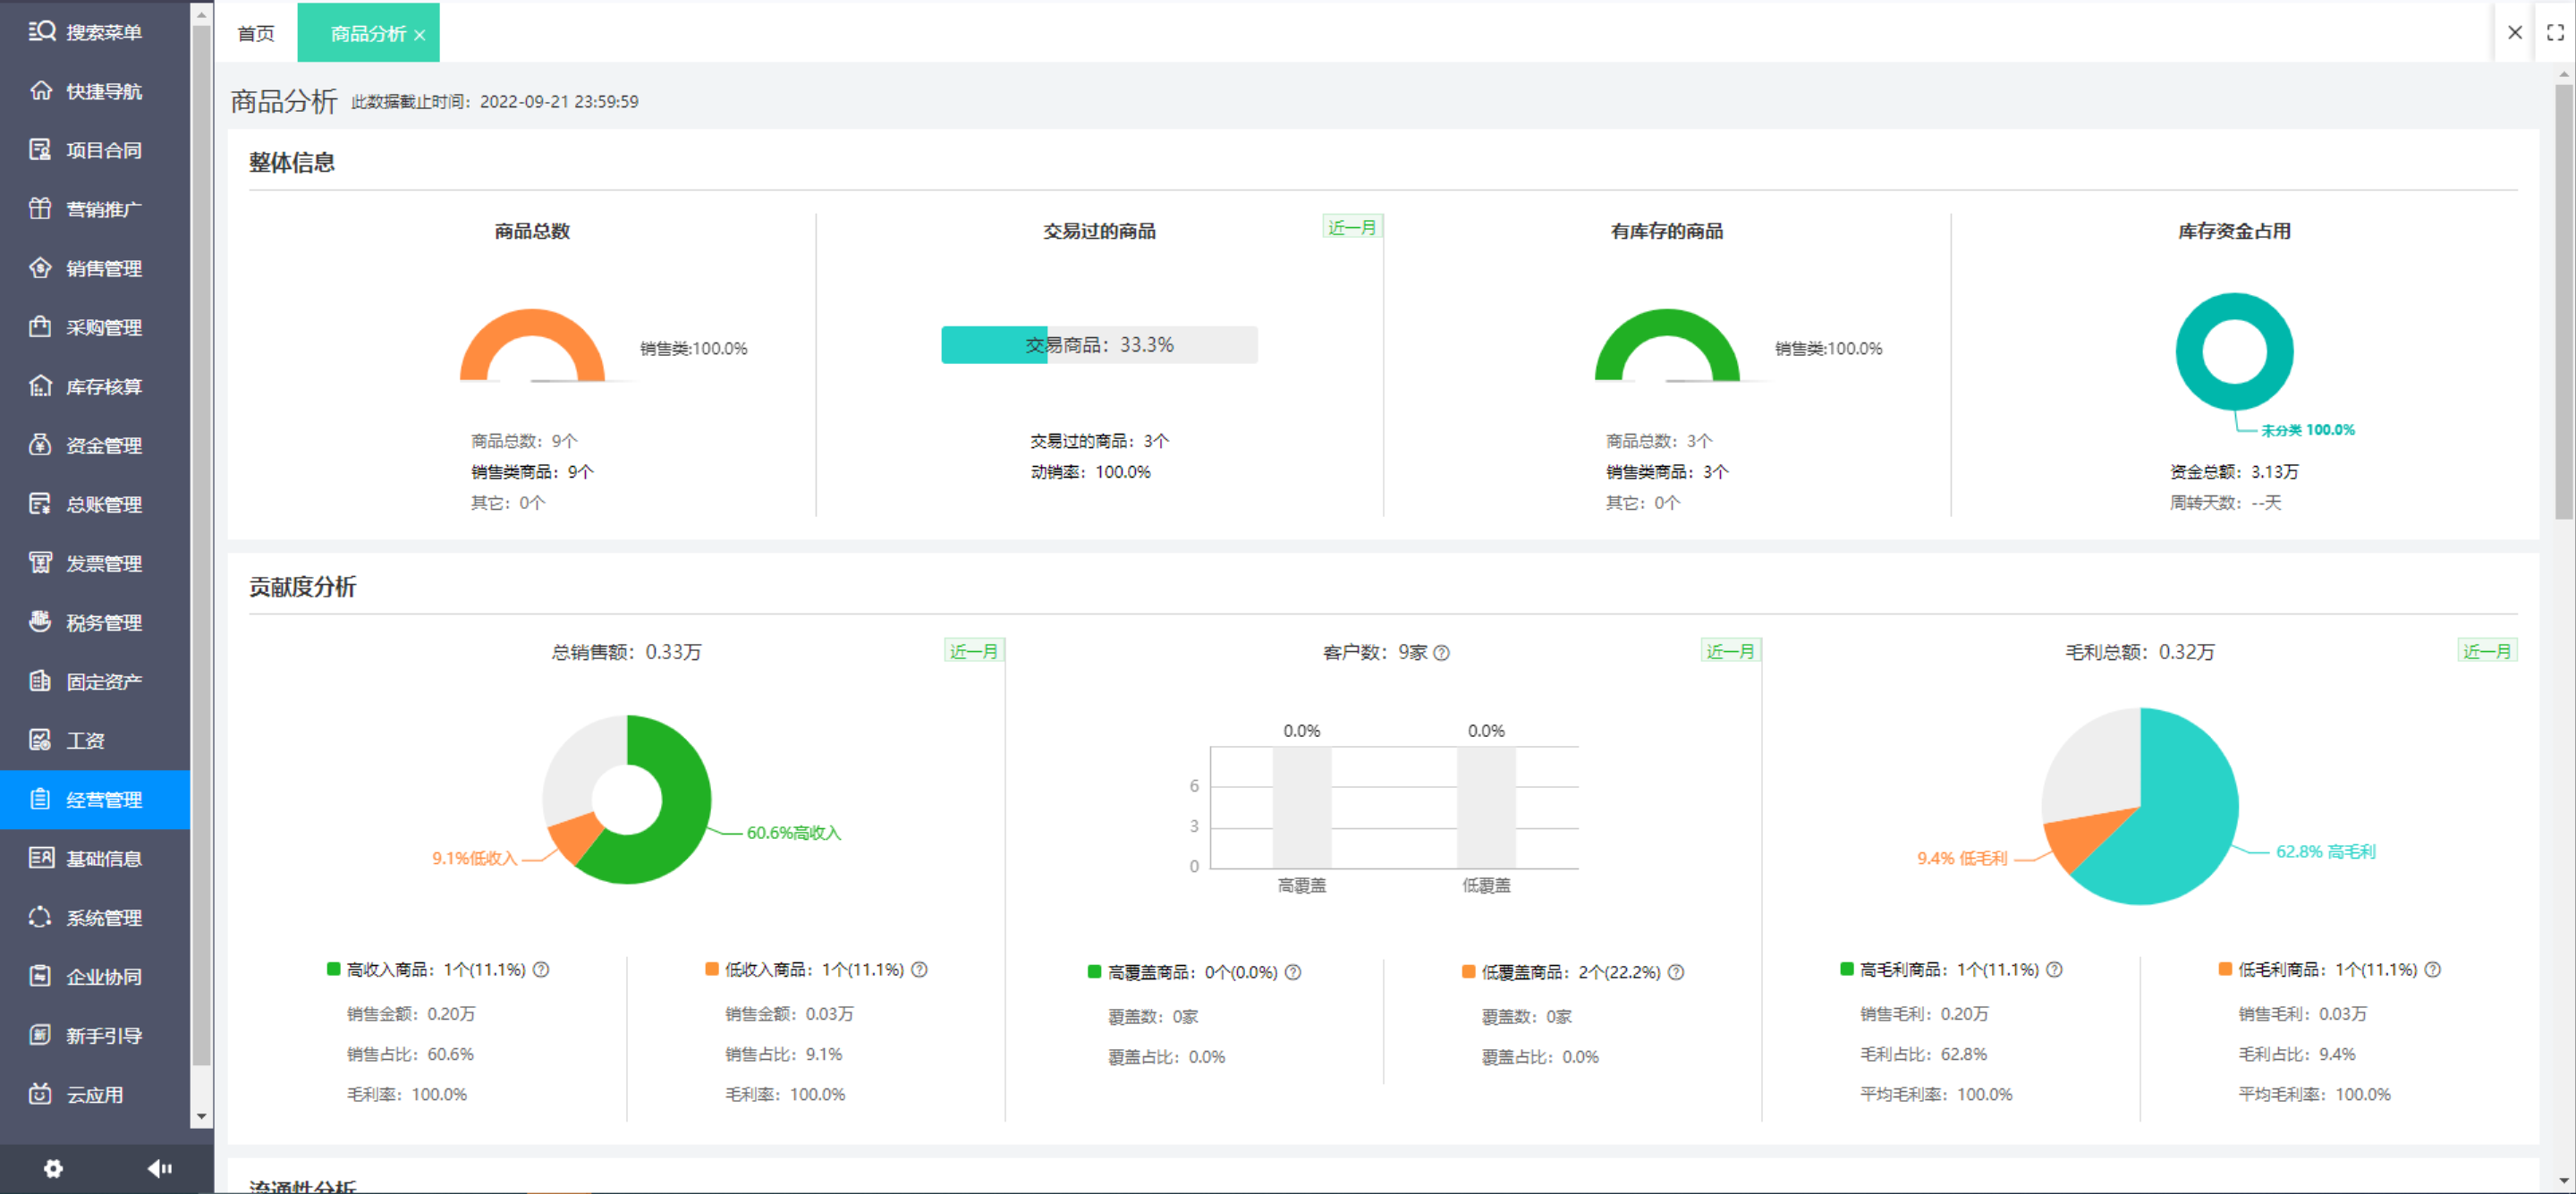
Task: Open 搜索菜单 in the sidebar
Action: coord(102,30)
